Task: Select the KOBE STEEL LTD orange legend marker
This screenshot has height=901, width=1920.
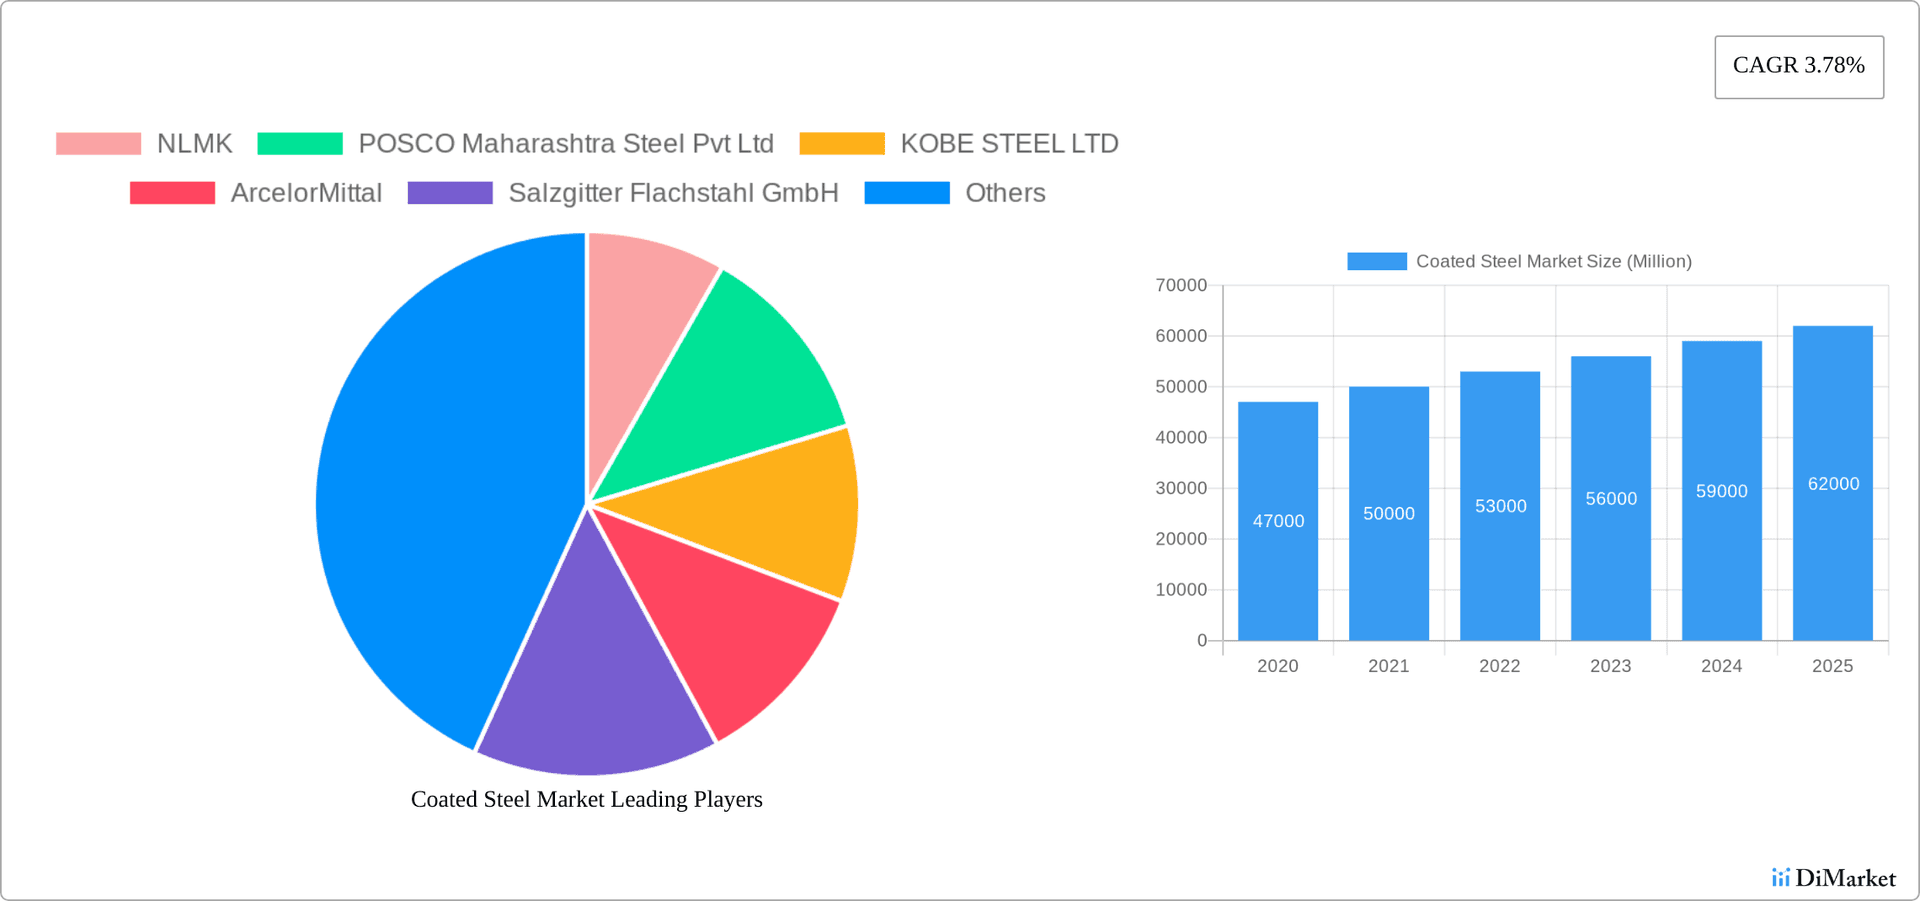Action: (841, 143)
